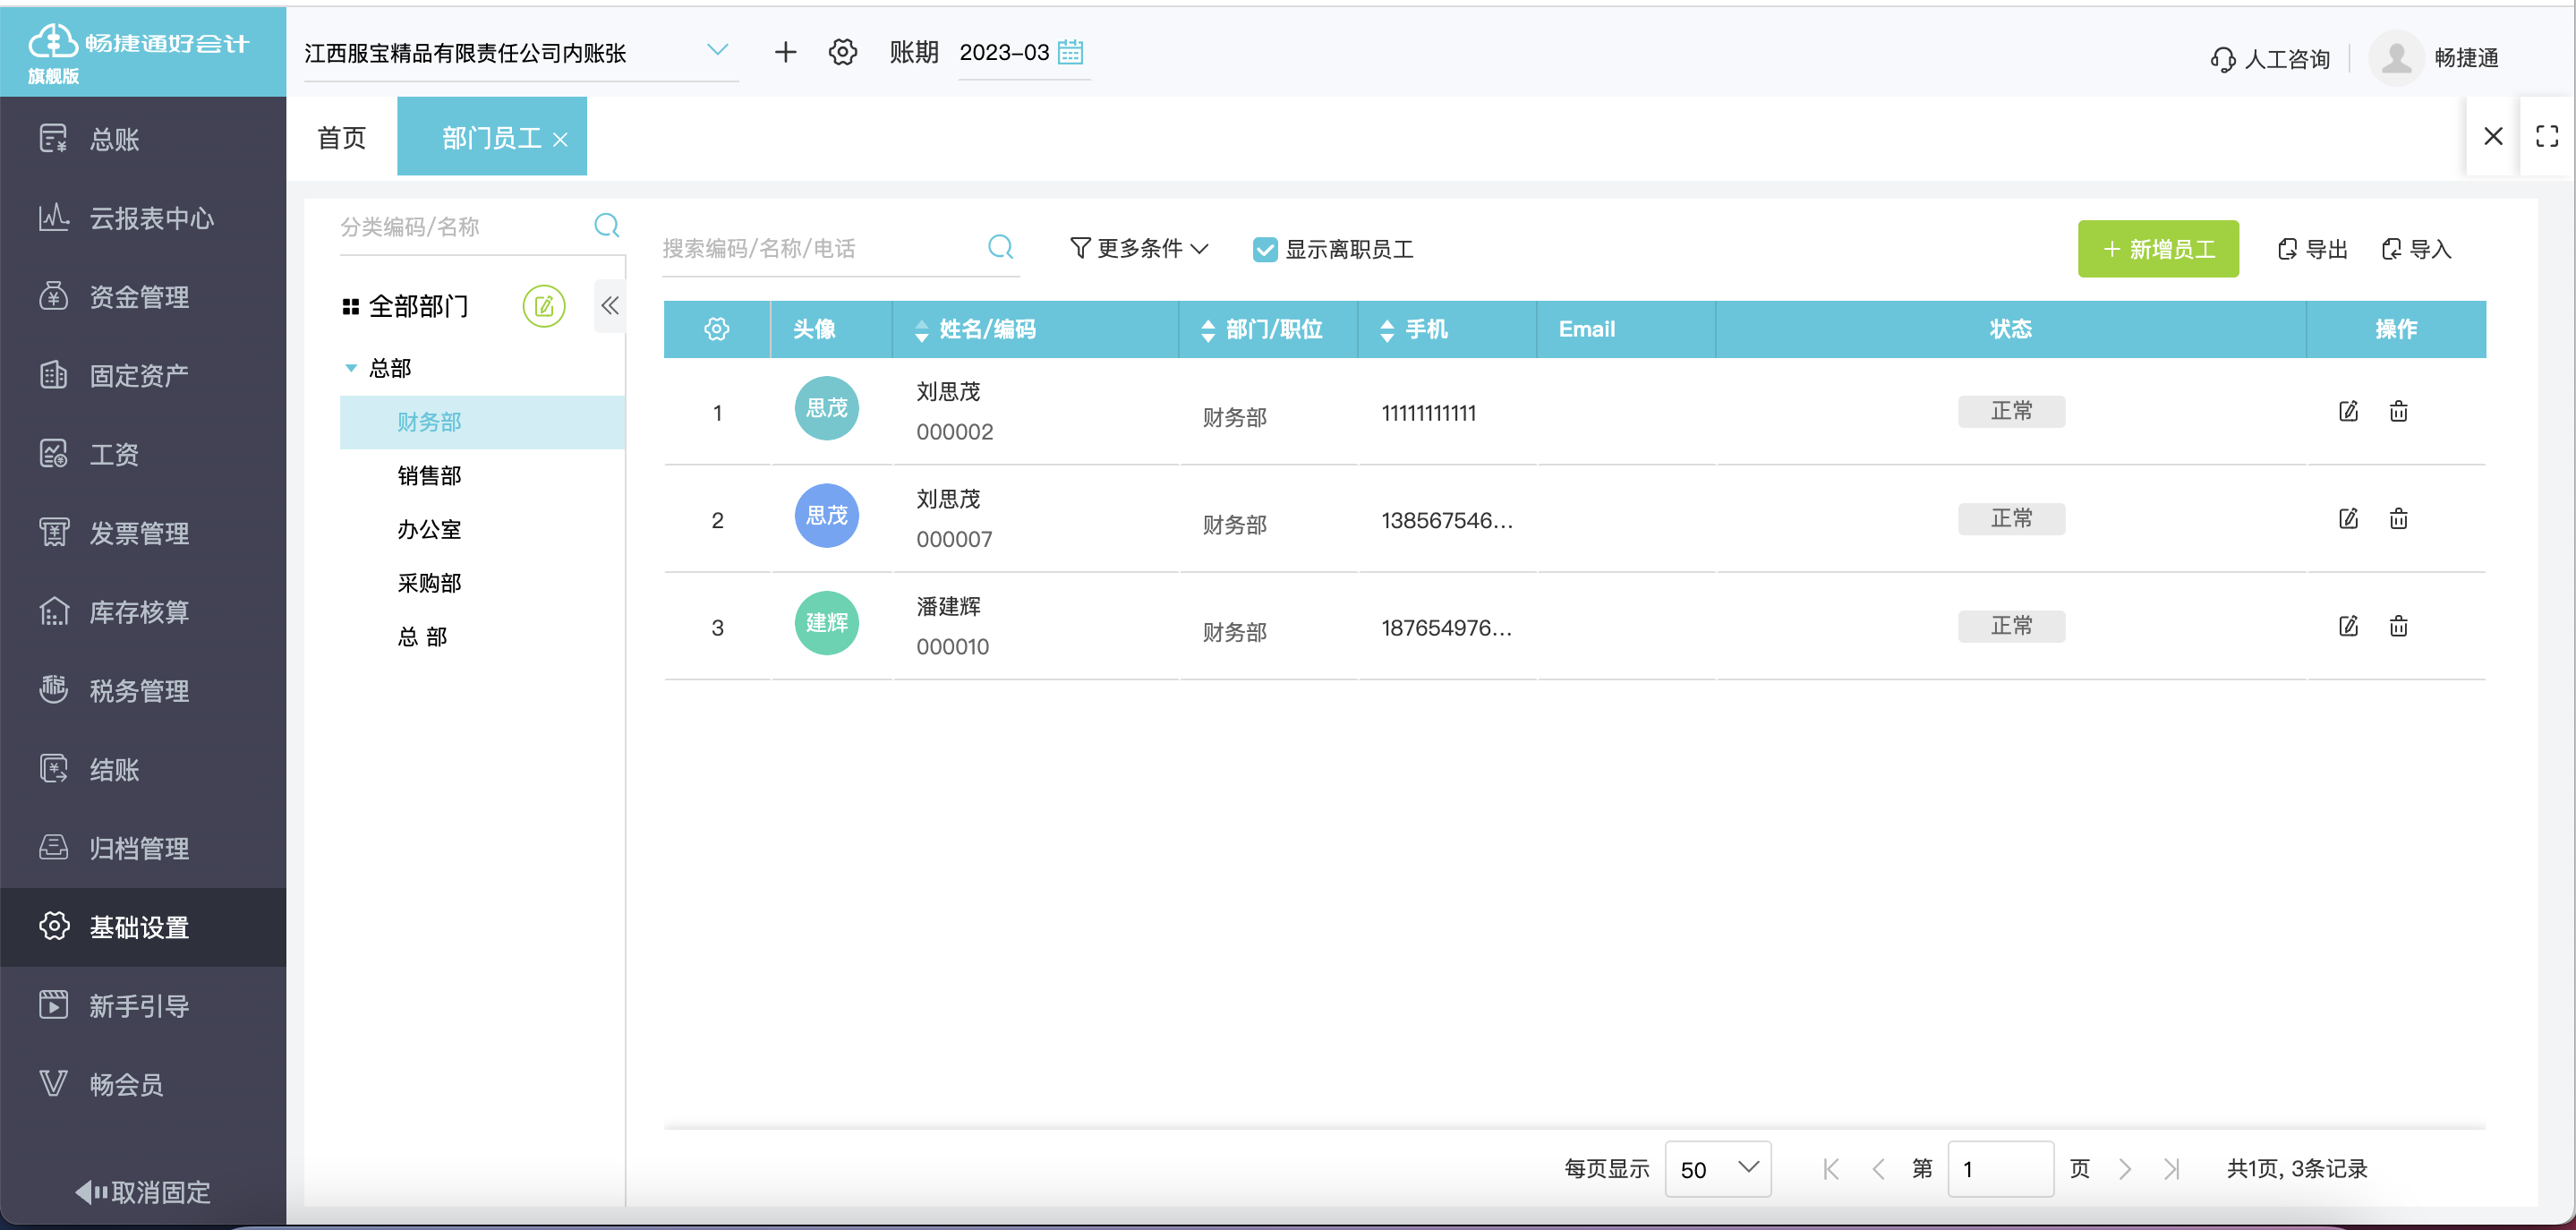Open the 总账 menu item

[x=143, y=138]
